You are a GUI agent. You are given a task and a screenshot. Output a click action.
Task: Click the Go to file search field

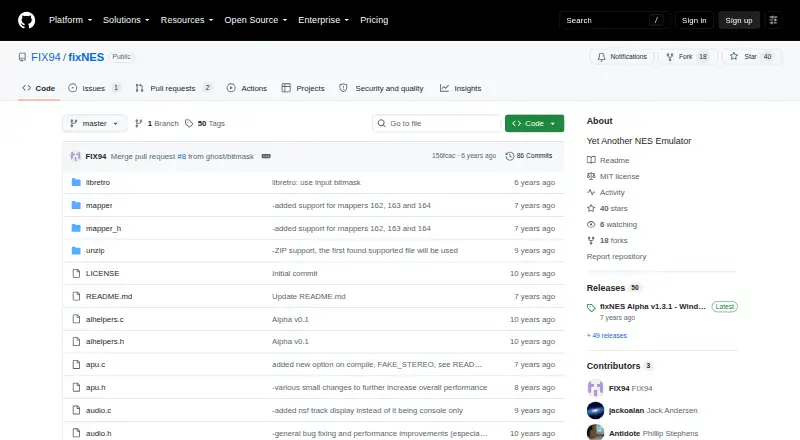click(x=437, y=124)
